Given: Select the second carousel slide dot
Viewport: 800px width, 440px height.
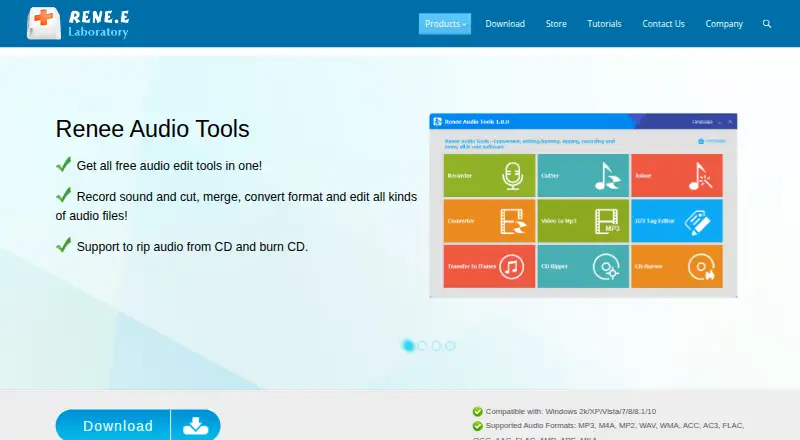Looking at the screenshot, I should [422, 346].
